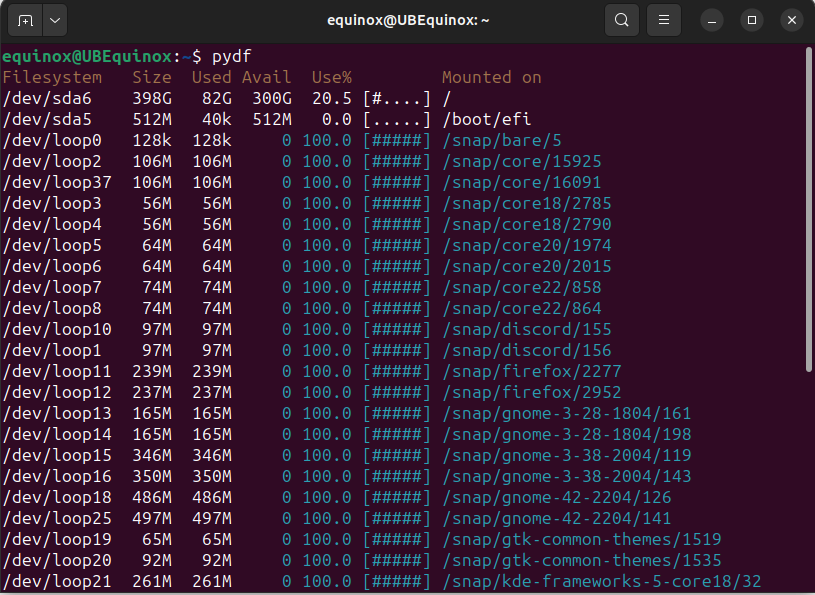Click the /dev/loop37 entry
Viewport: 815px width, 595px height.
click(57, 182)
